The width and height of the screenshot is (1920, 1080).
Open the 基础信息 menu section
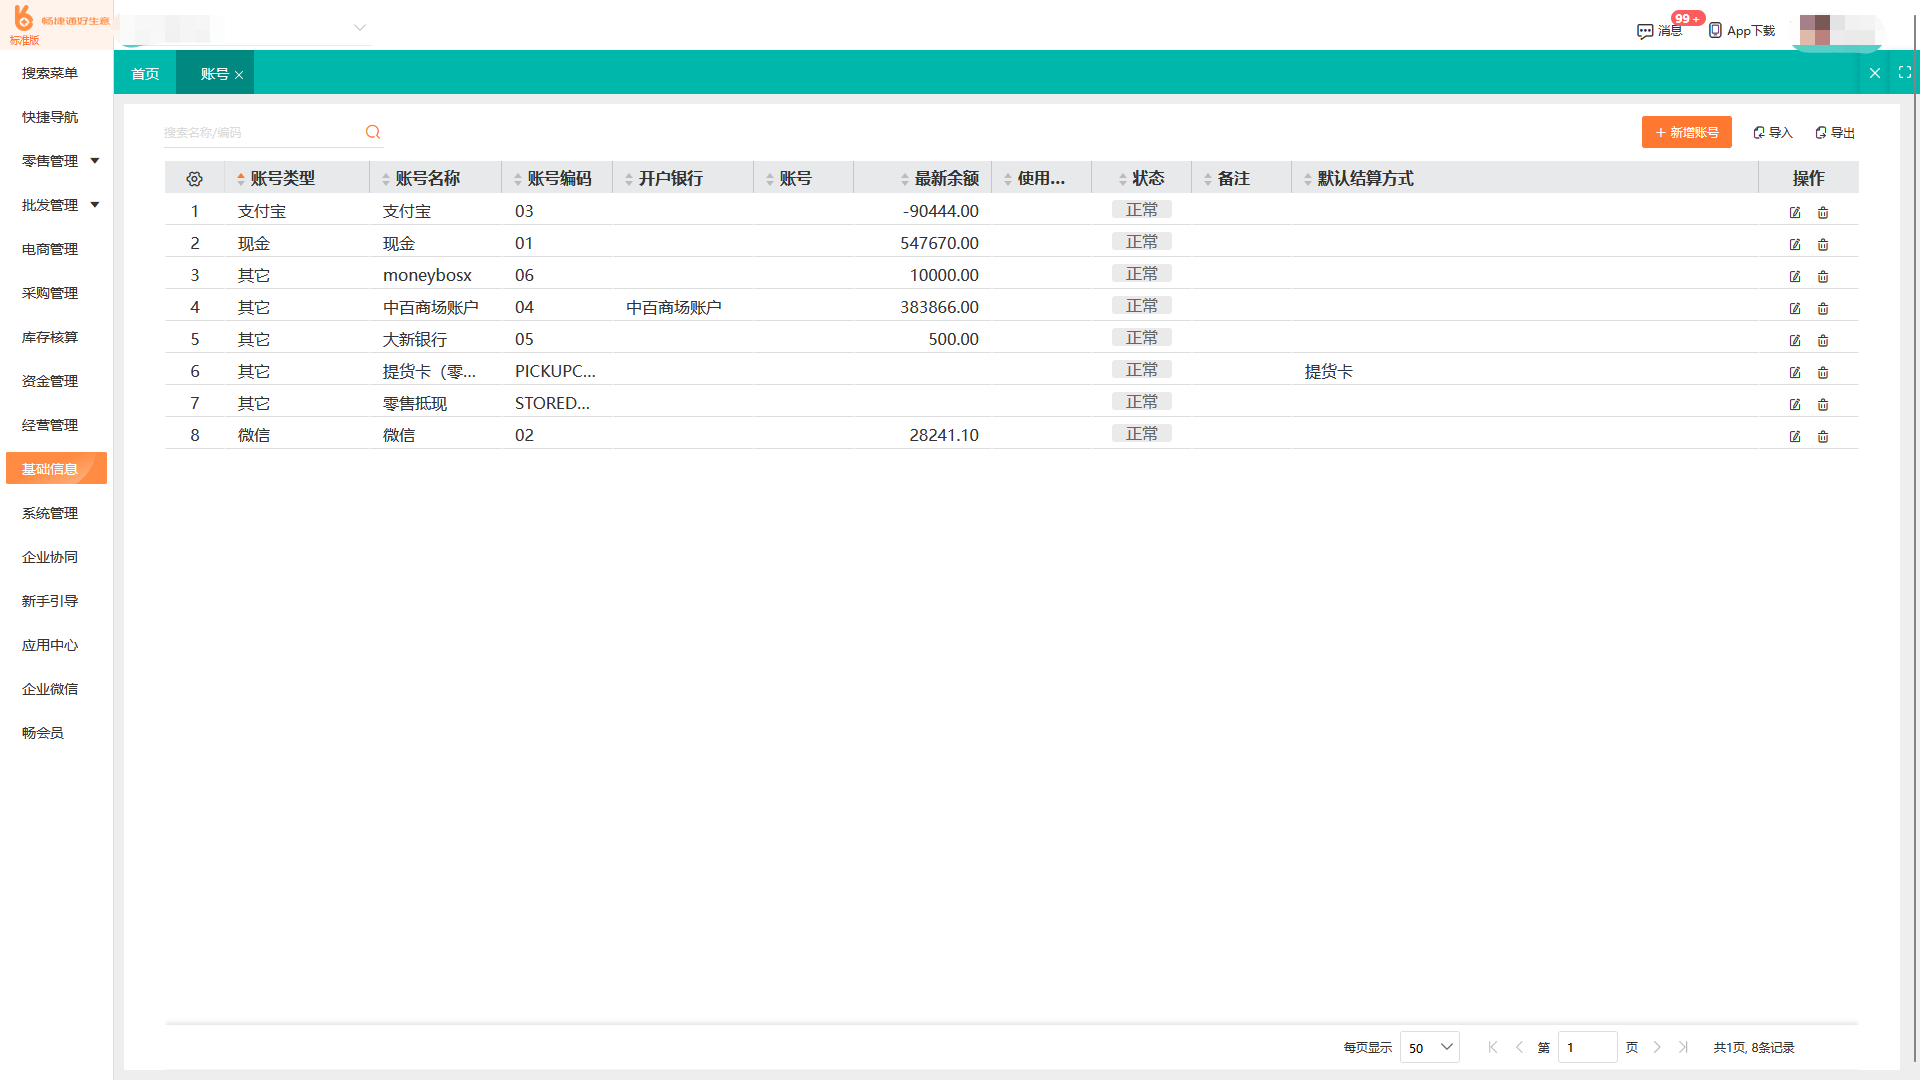point(53,468)
